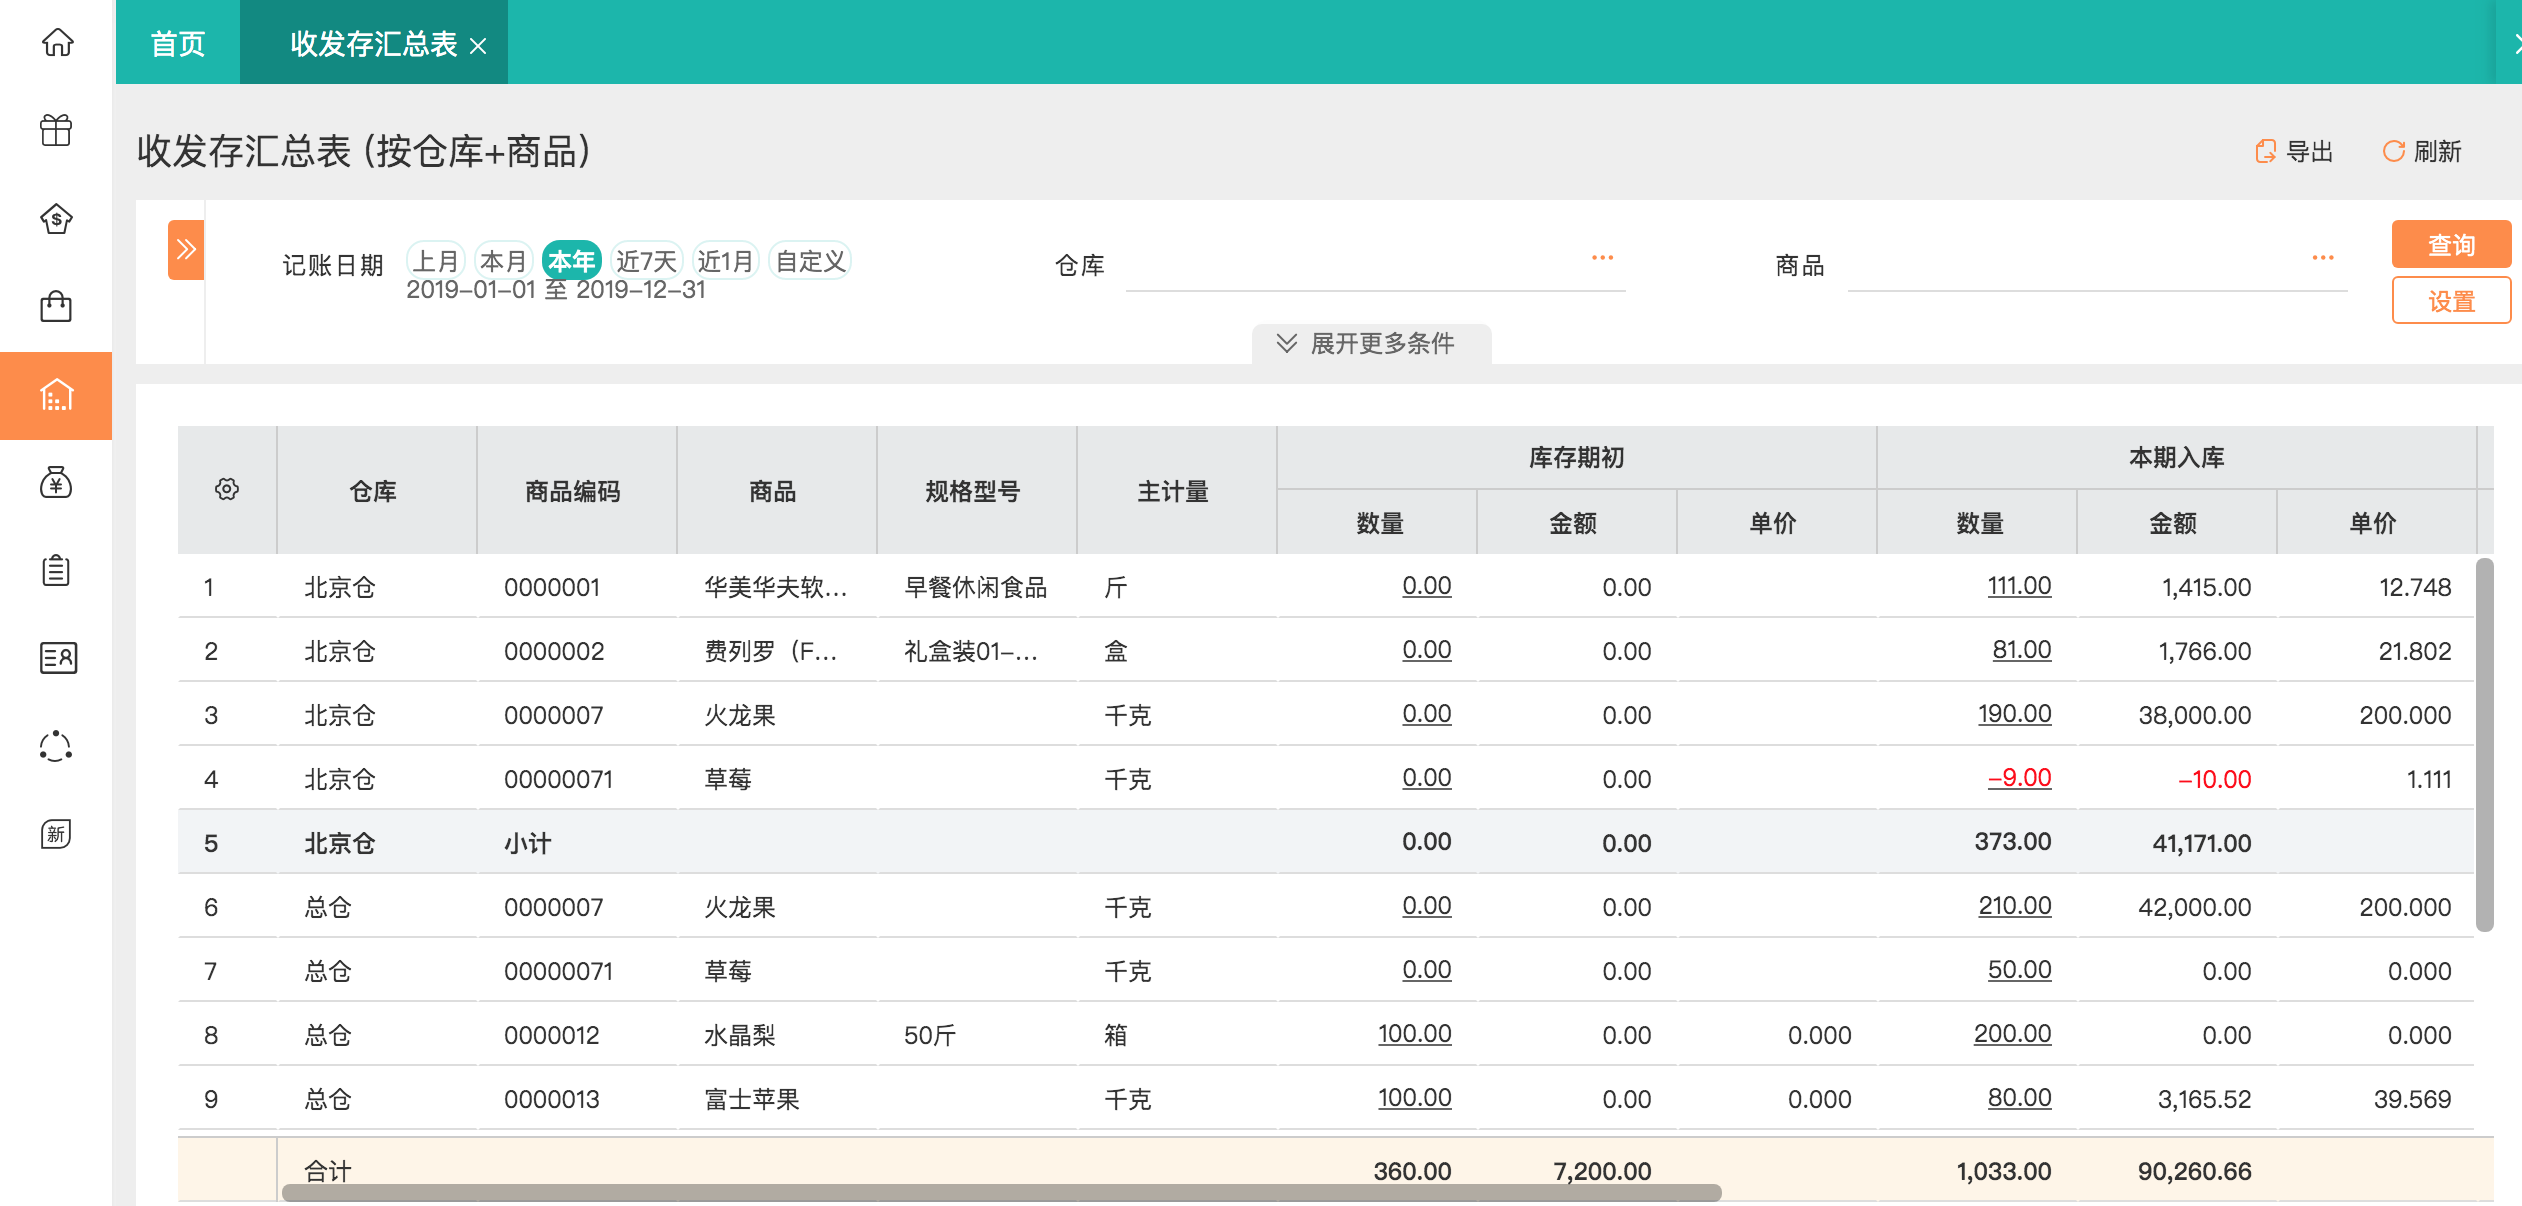This screenshot has height=1206, width=2522.
Task: Expand 展开更多条件 for more filters
Action: pos(1367,341)
